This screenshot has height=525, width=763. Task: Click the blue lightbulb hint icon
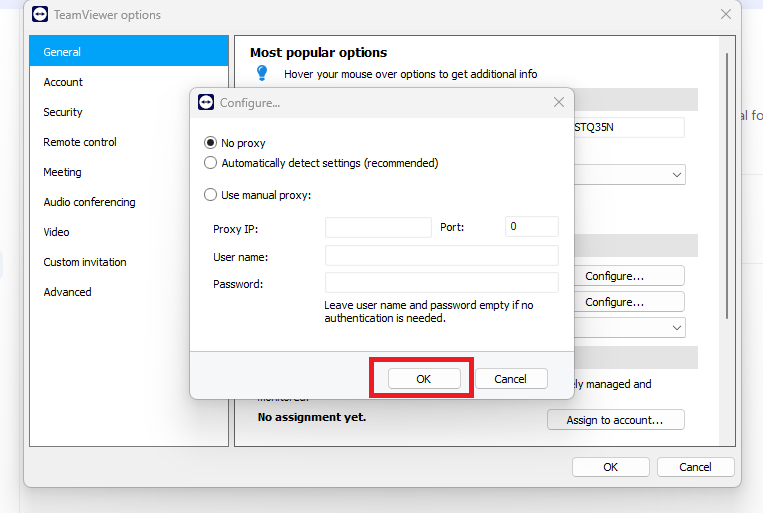[262, 73]
